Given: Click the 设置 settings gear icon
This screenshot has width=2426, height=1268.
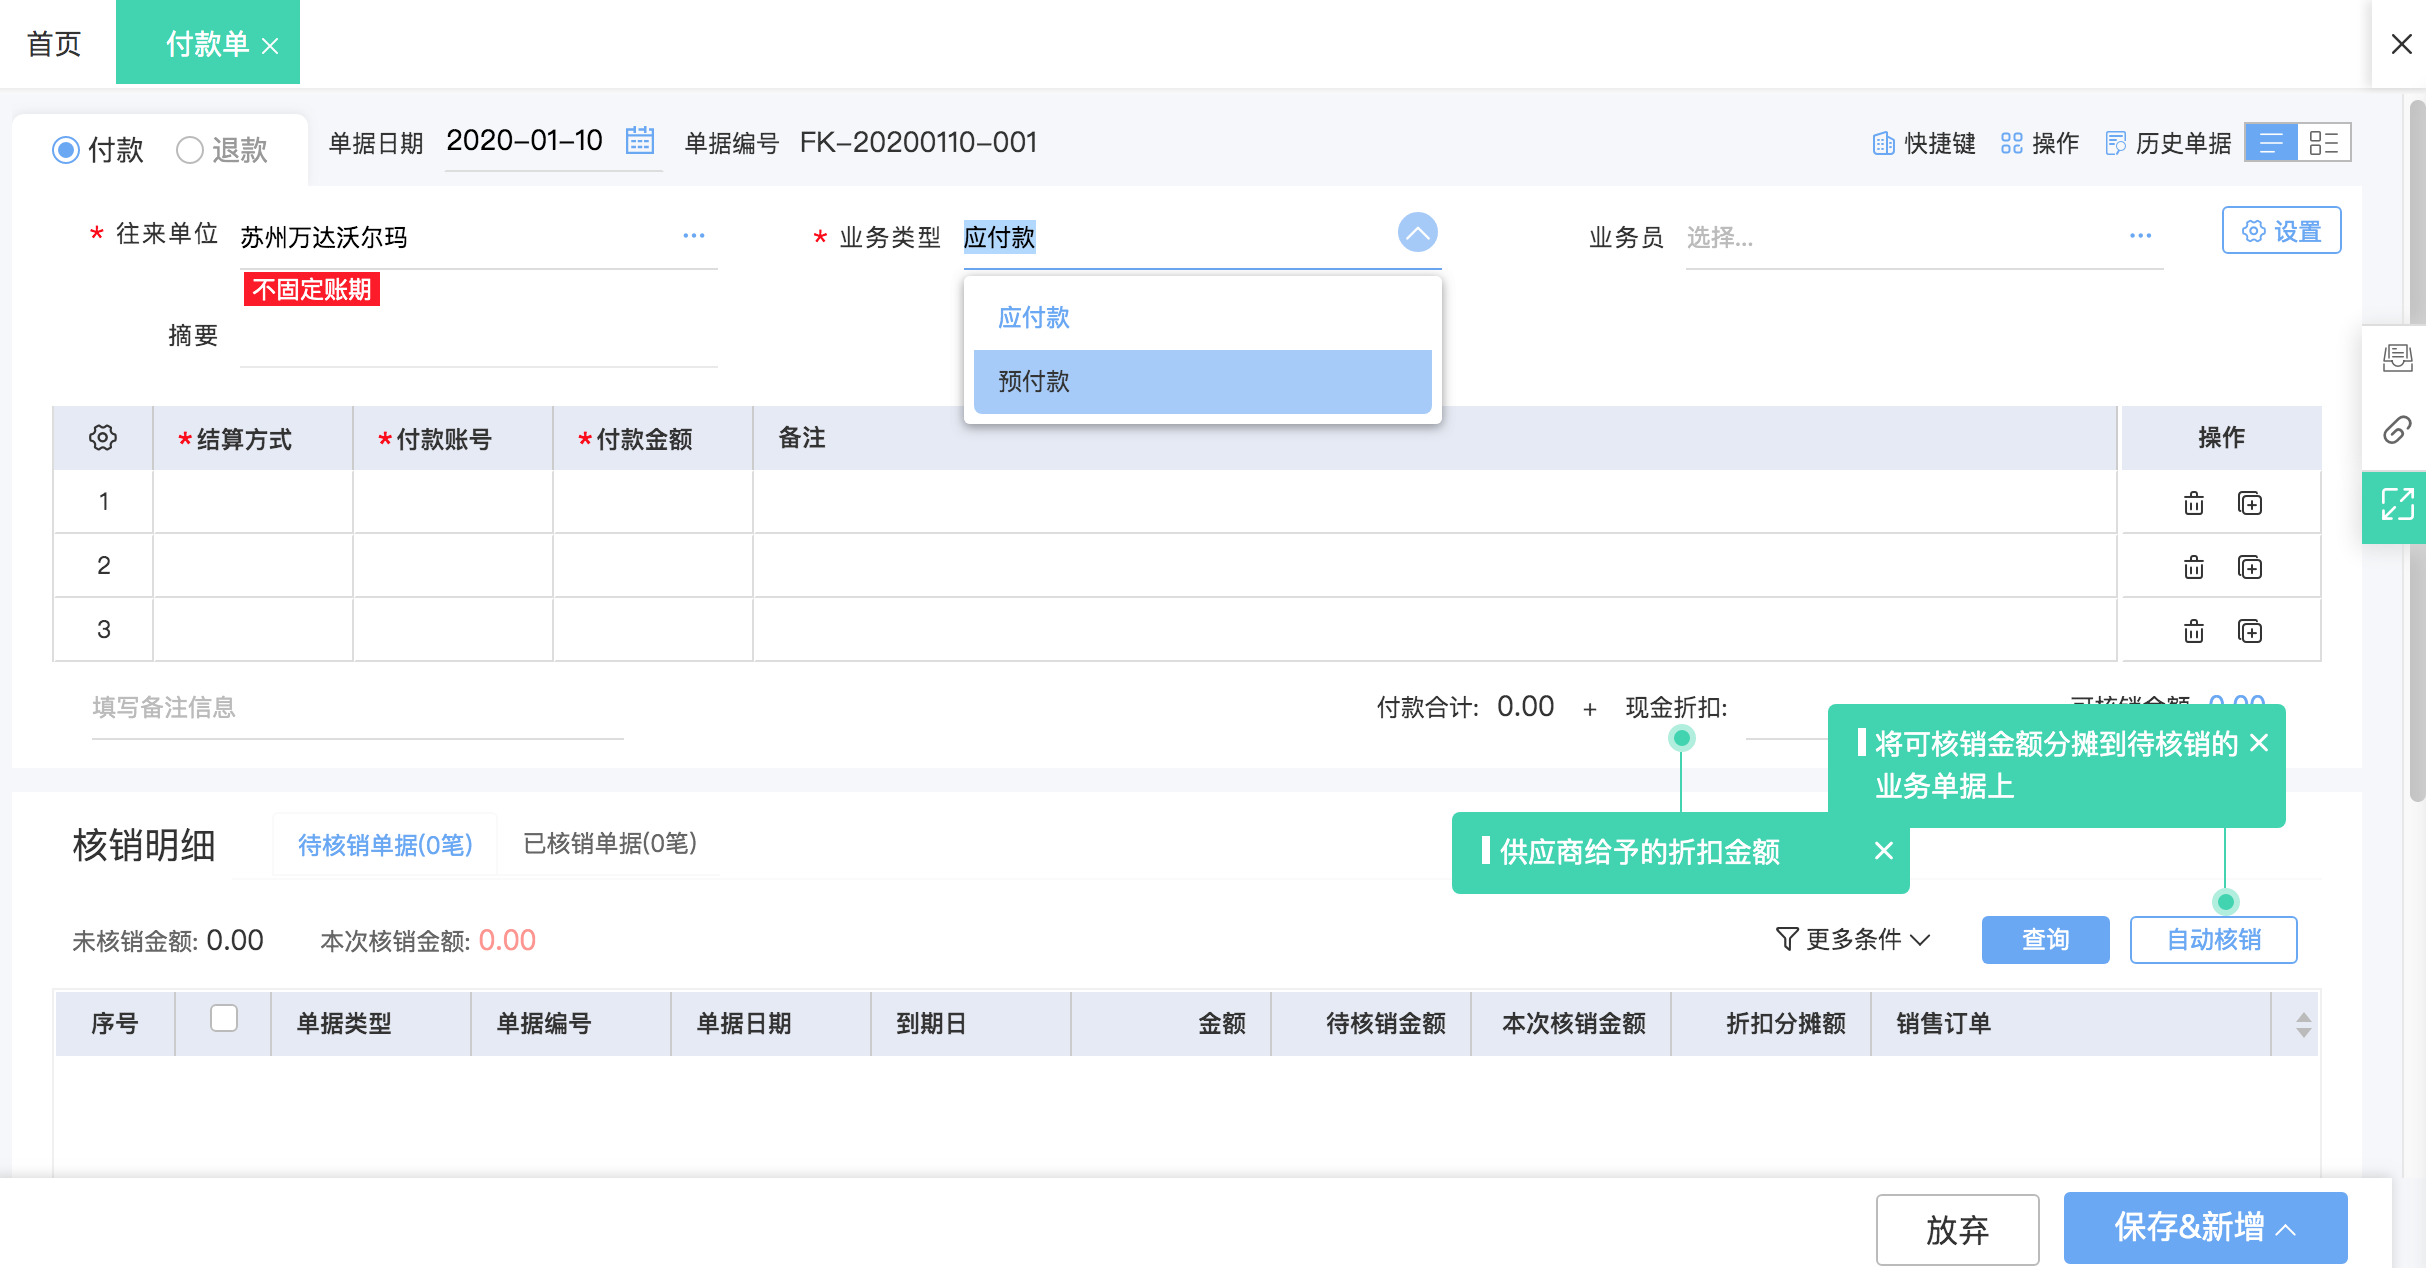Looking at the screenshot, I should click(x=2254, y=236).
